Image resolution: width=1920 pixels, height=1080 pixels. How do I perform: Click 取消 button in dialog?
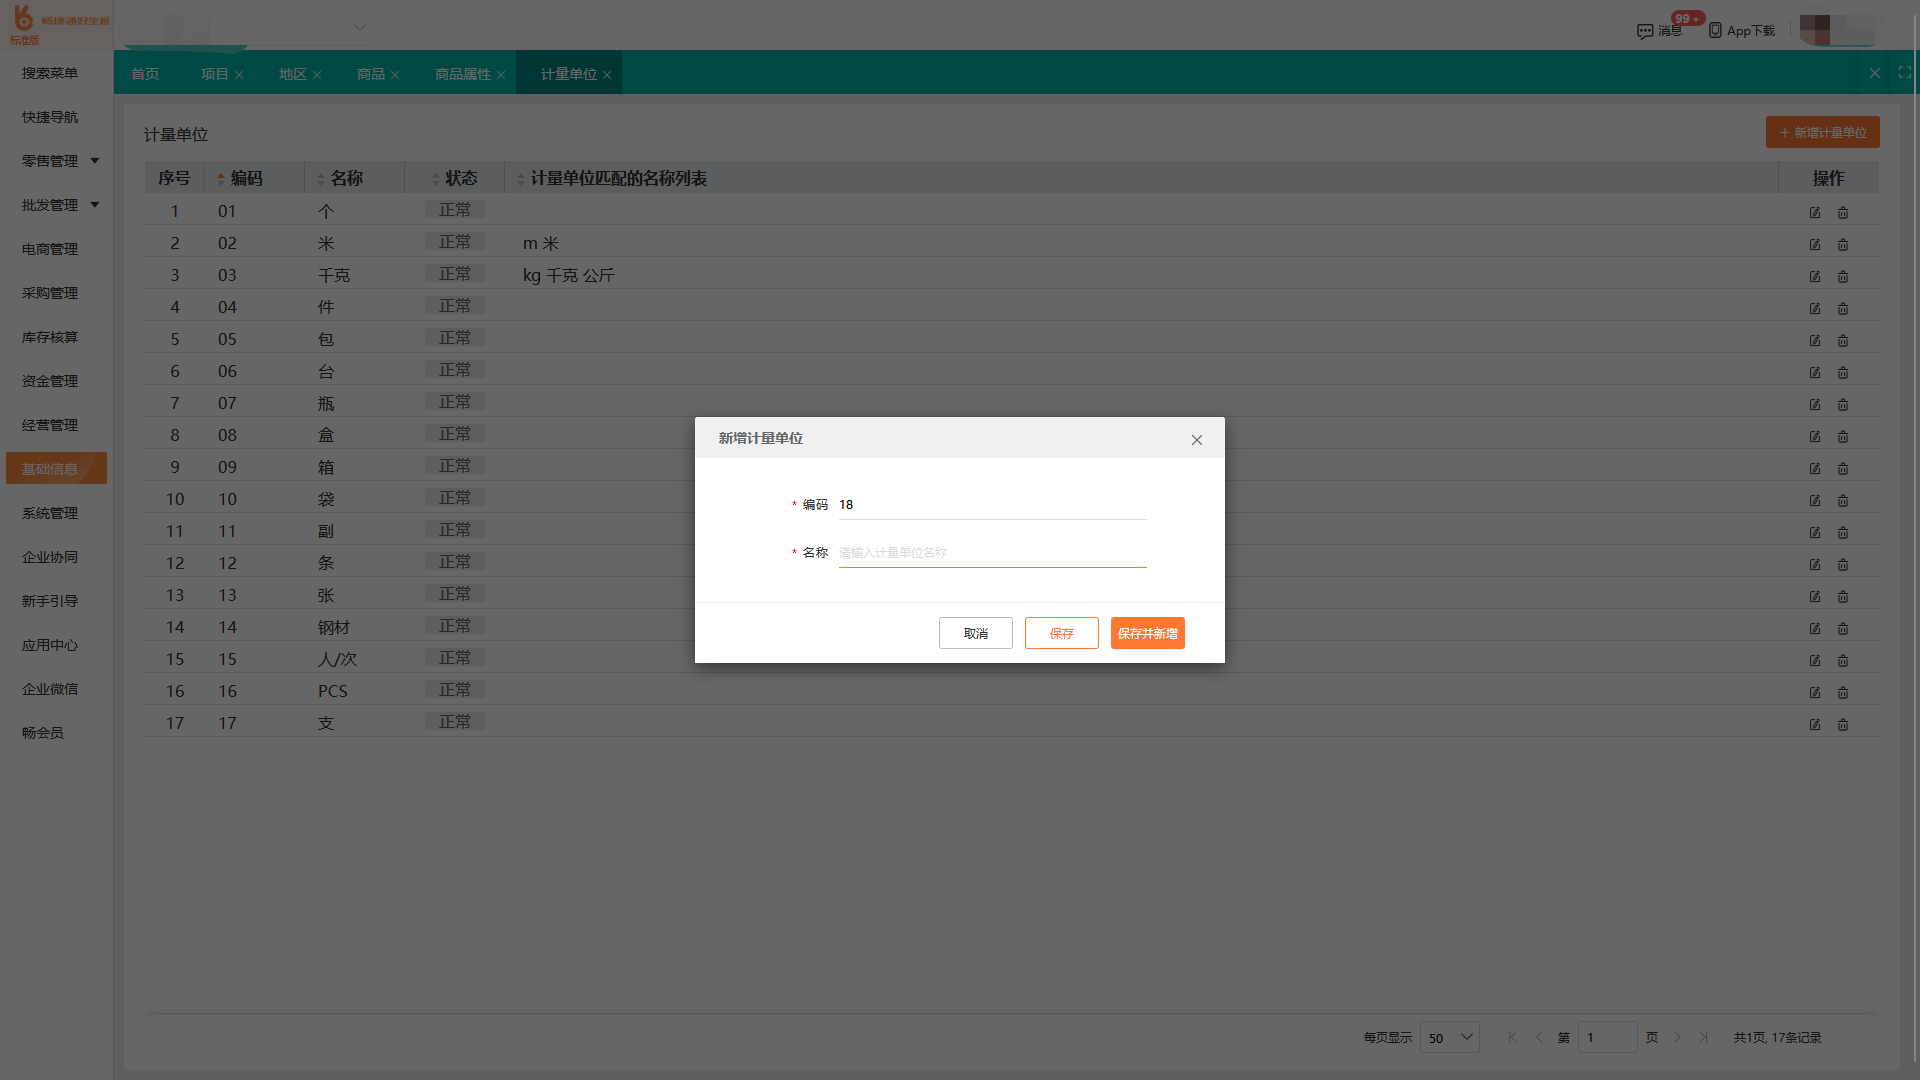[976, 632]
